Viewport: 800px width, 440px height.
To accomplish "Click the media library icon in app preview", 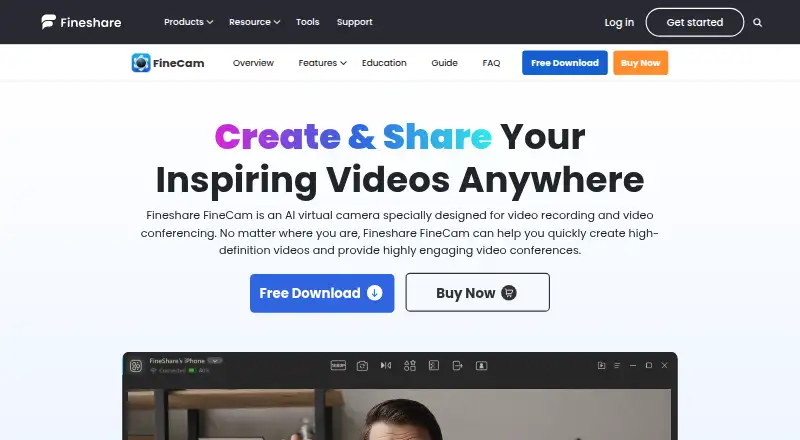I will click(x=602, y=365).
